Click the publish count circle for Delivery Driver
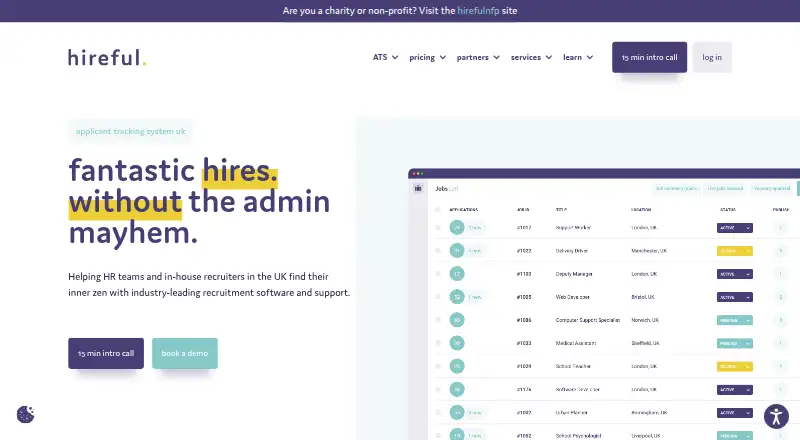800x440 pixels. pyautogui.click(x=780, y=251)
